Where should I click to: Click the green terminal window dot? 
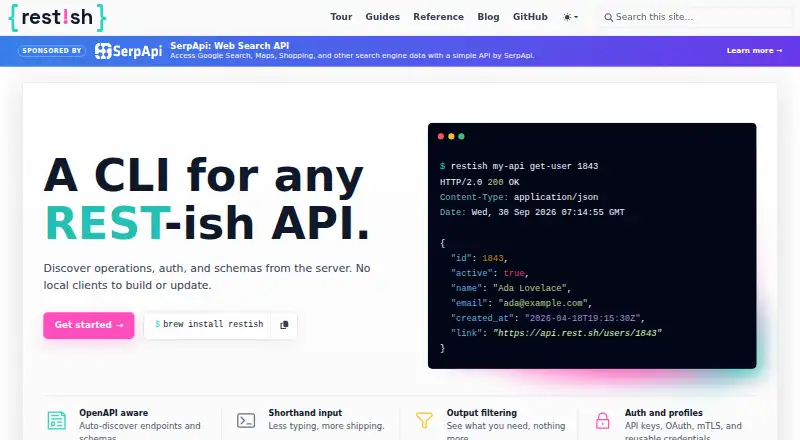point(461,136)
